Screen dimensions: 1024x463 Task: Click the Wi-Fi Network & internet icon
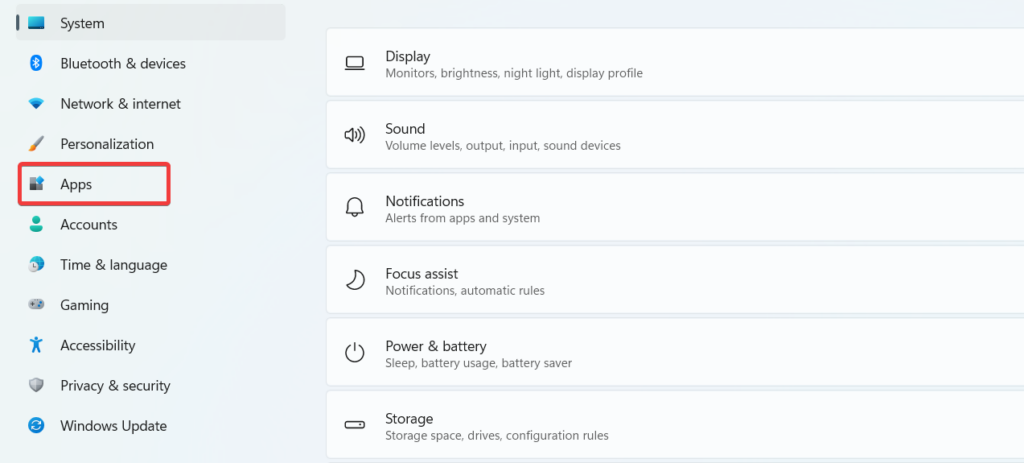(x=36, y=104)
